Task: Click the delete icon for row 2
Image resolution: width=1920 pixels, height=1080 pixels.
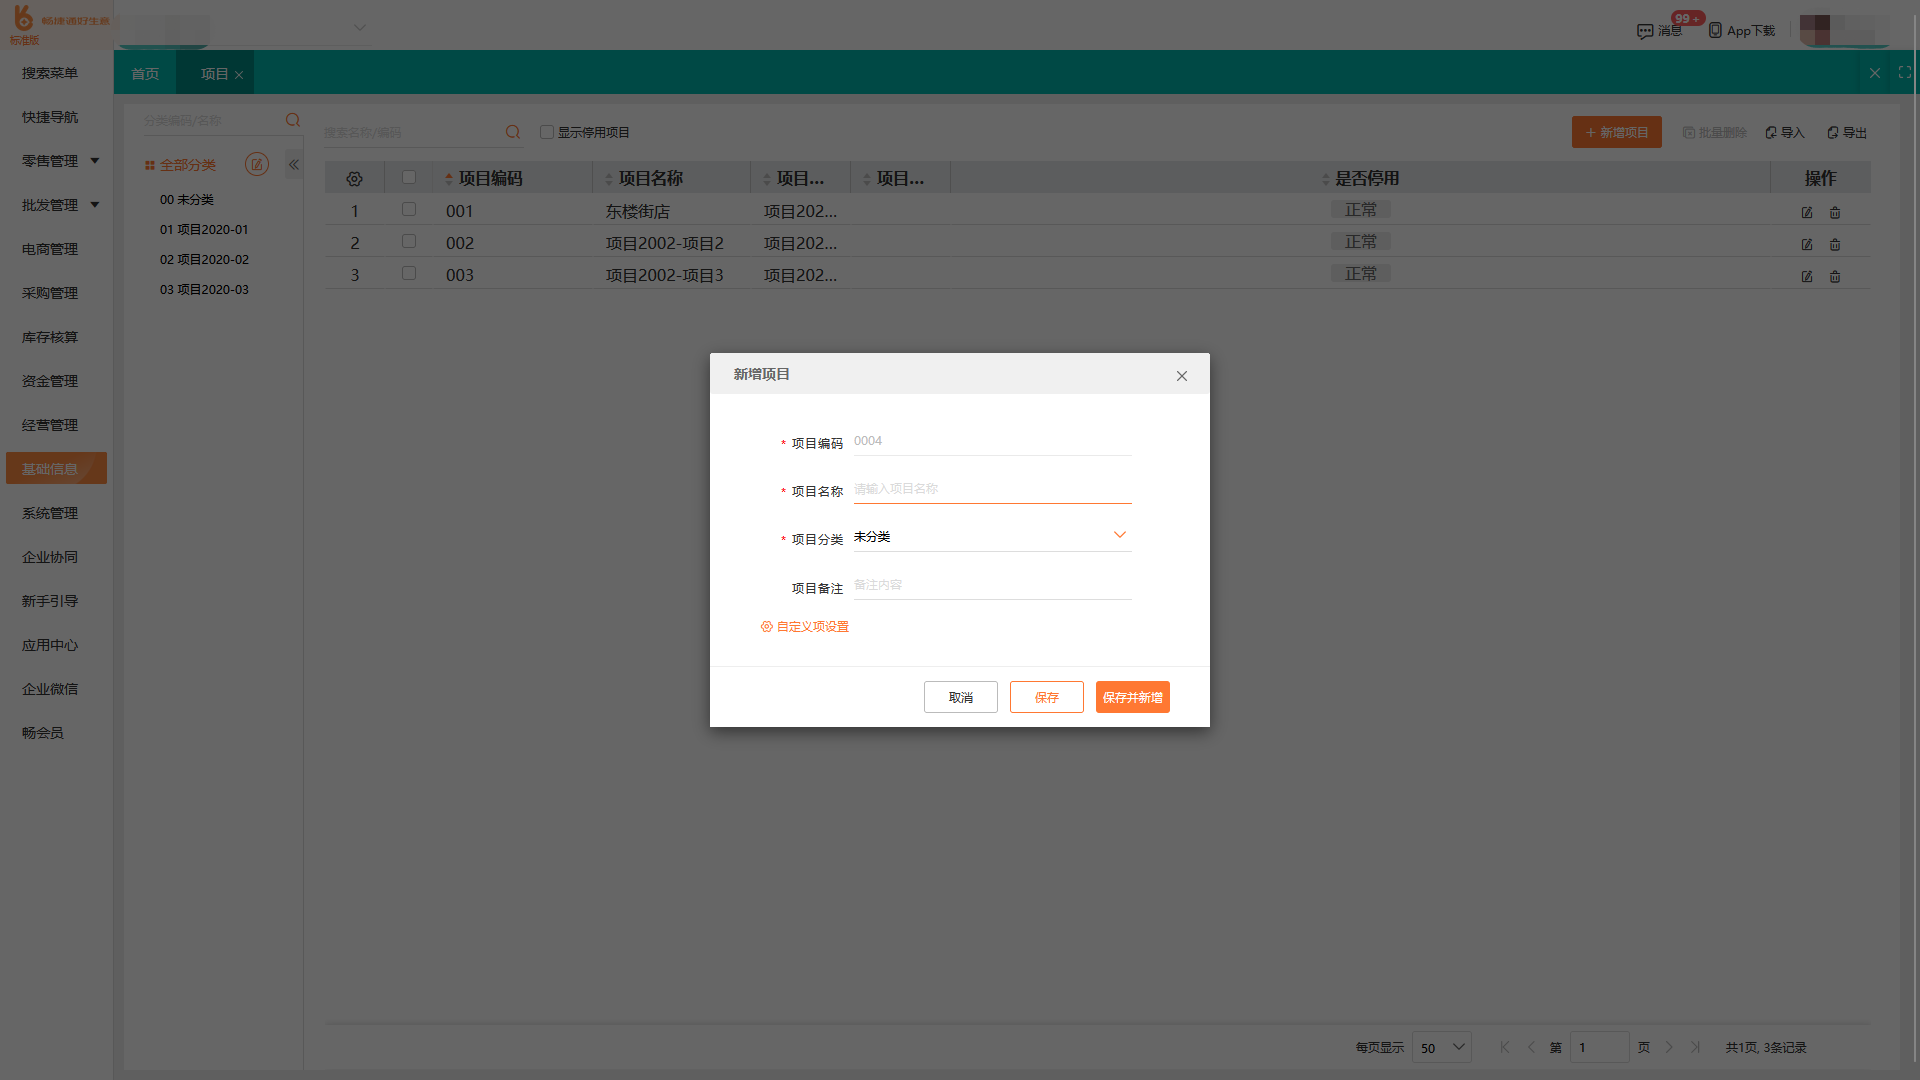Action: point(1834,244)
